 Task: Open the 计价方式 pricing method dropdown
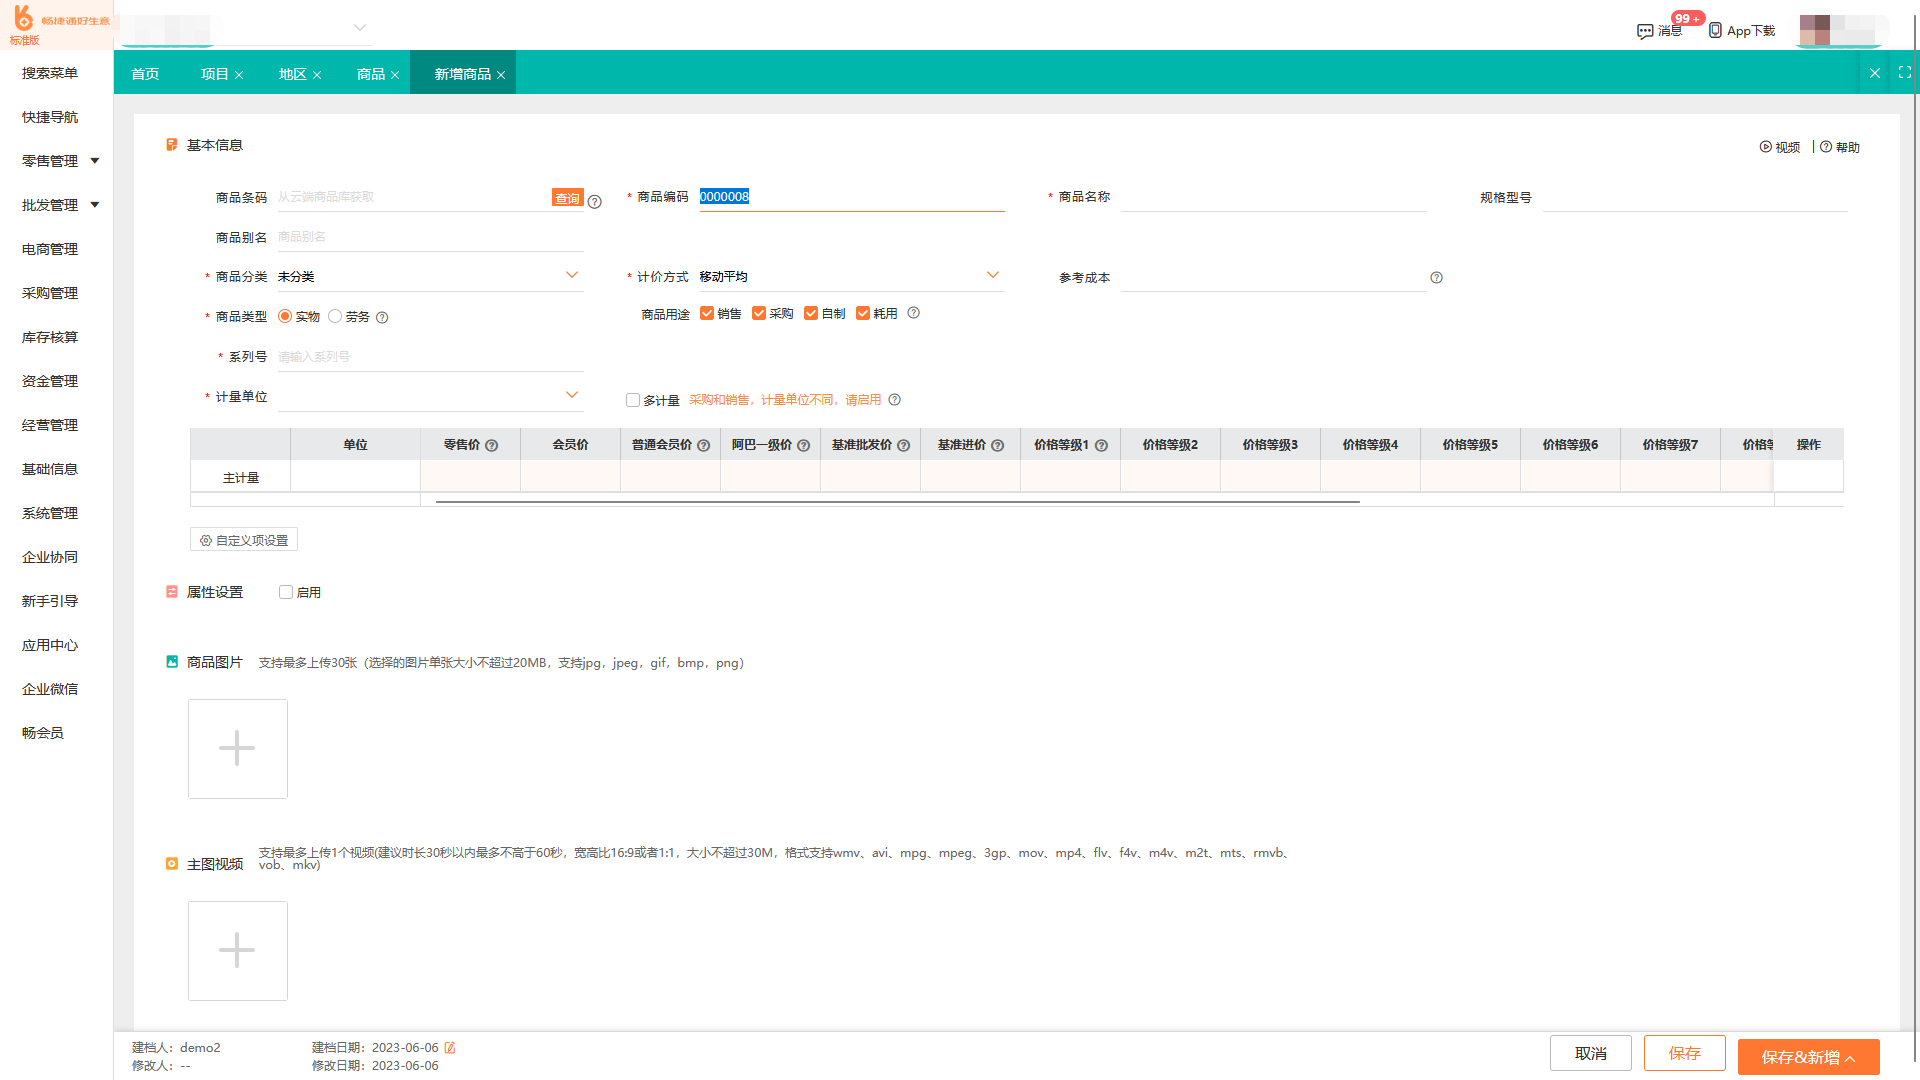(x=993, y=276)
